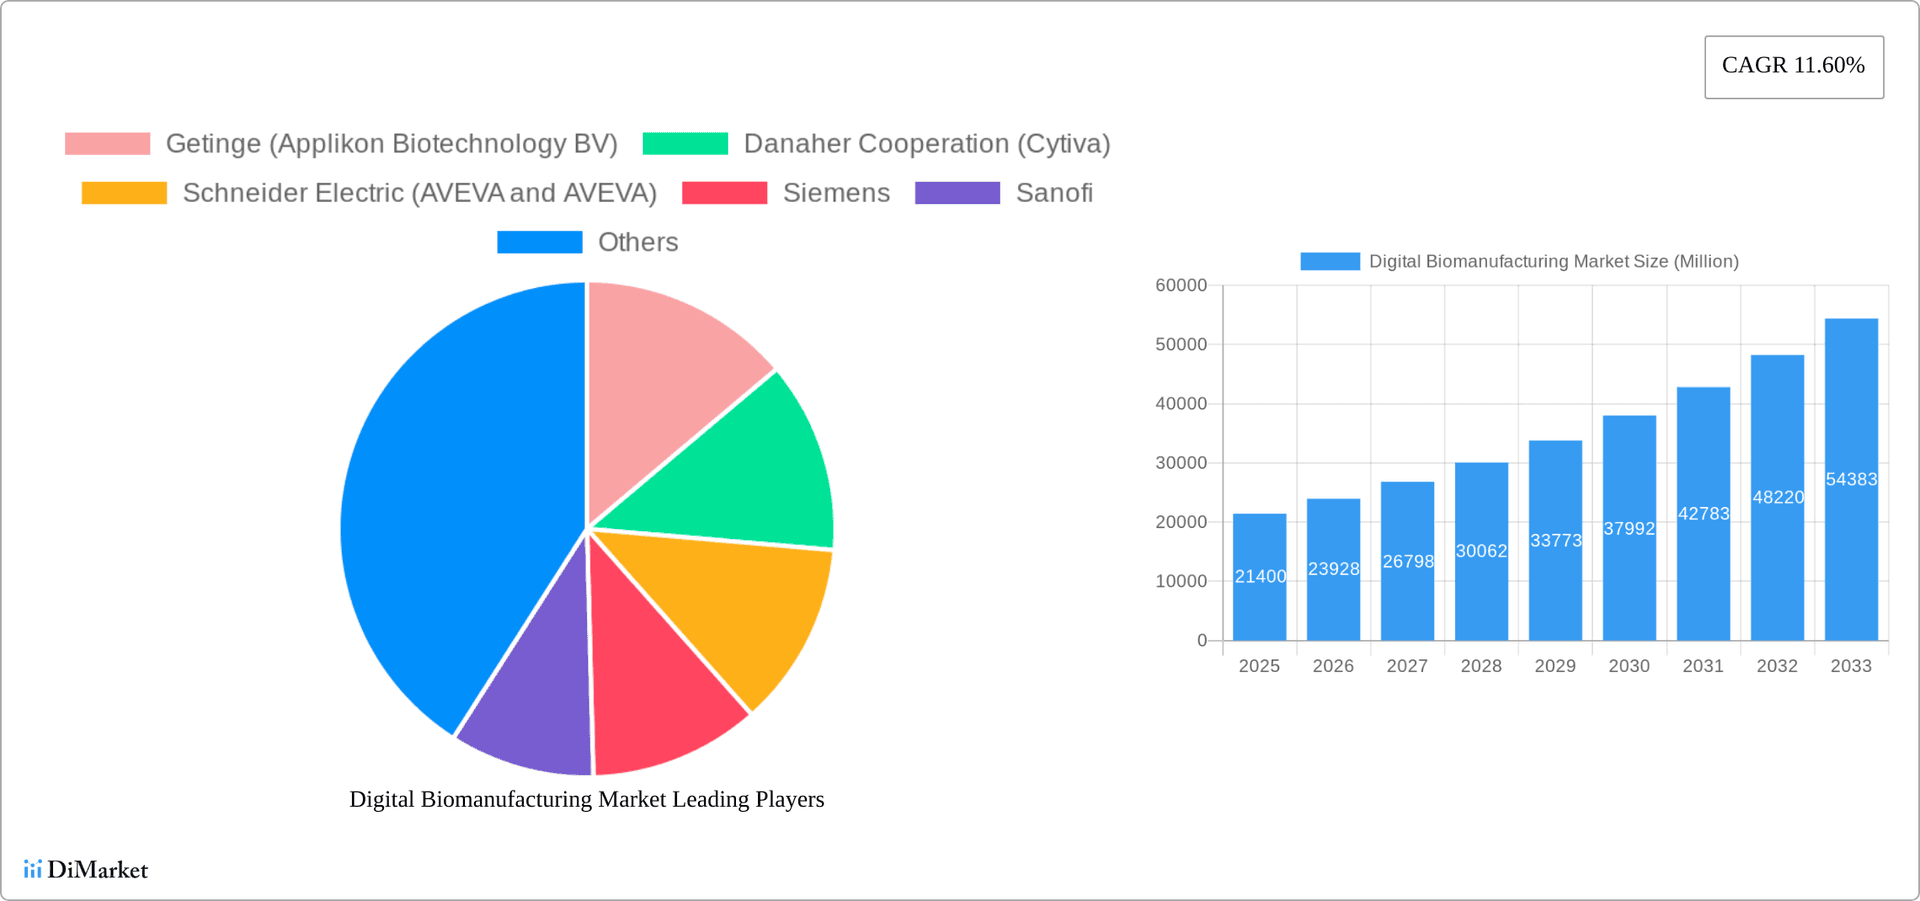Collapse the Digital Biomanufacturing Market Size legend
This screenshot has height=901, width=1920.
click(1554, 261)
